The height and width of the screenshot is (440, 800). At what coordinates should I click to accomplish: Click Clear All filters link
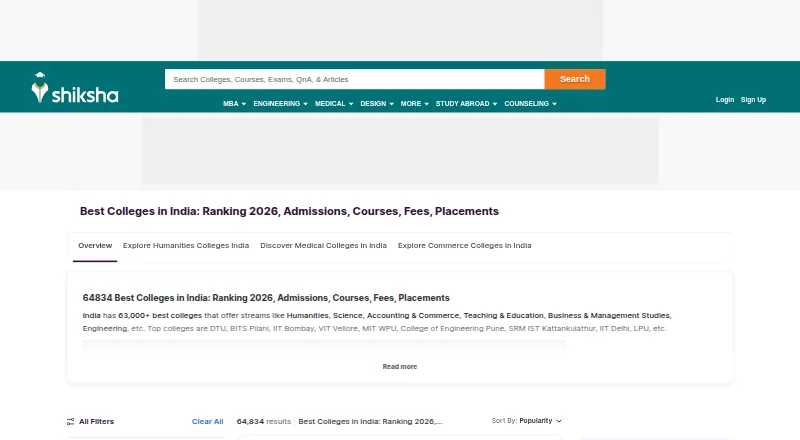[x=207, y=422]
